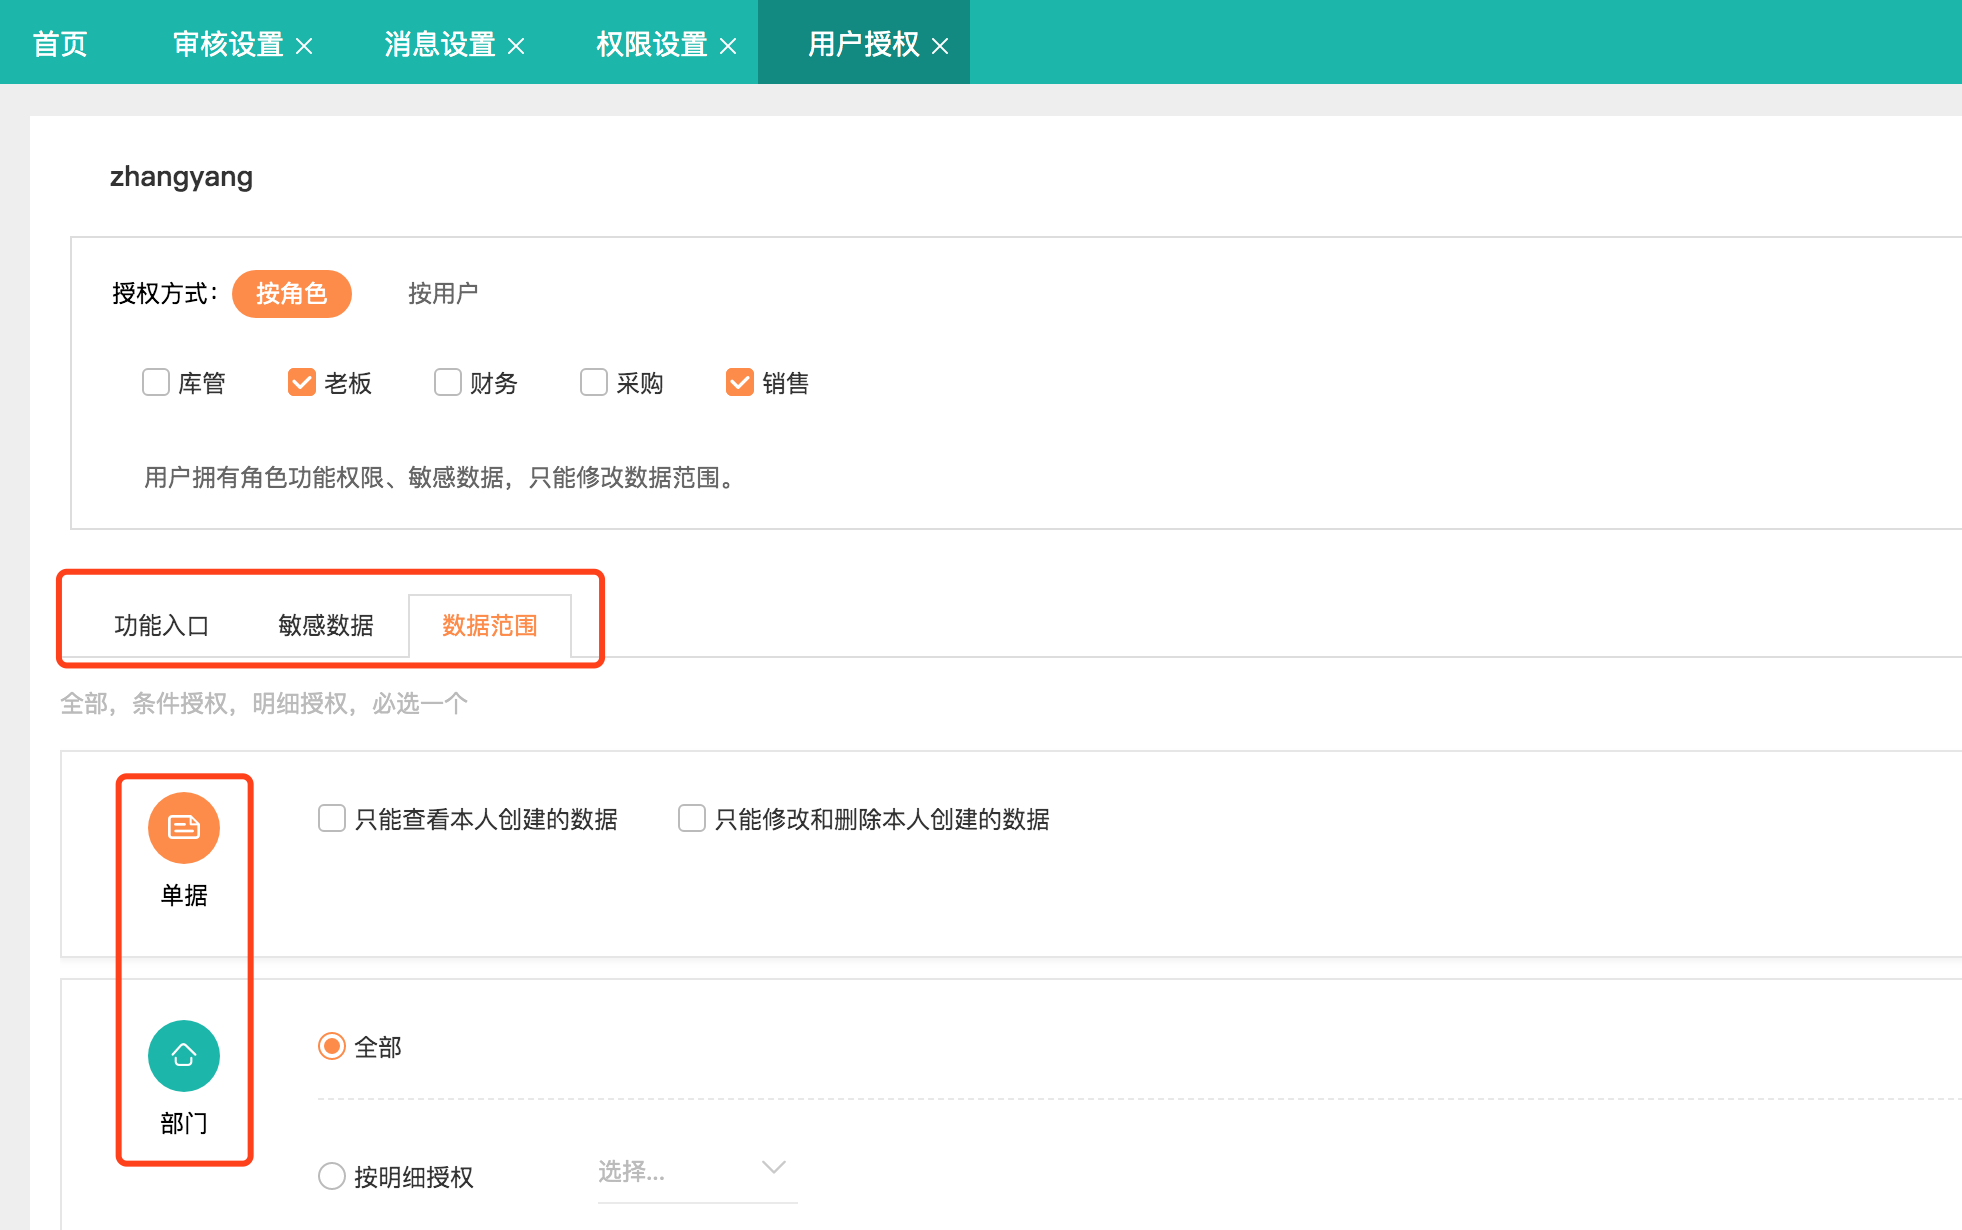Switch to 敏感数据 tab
This screenshot has width=1962, height=1230.
(x=324, y=624)
